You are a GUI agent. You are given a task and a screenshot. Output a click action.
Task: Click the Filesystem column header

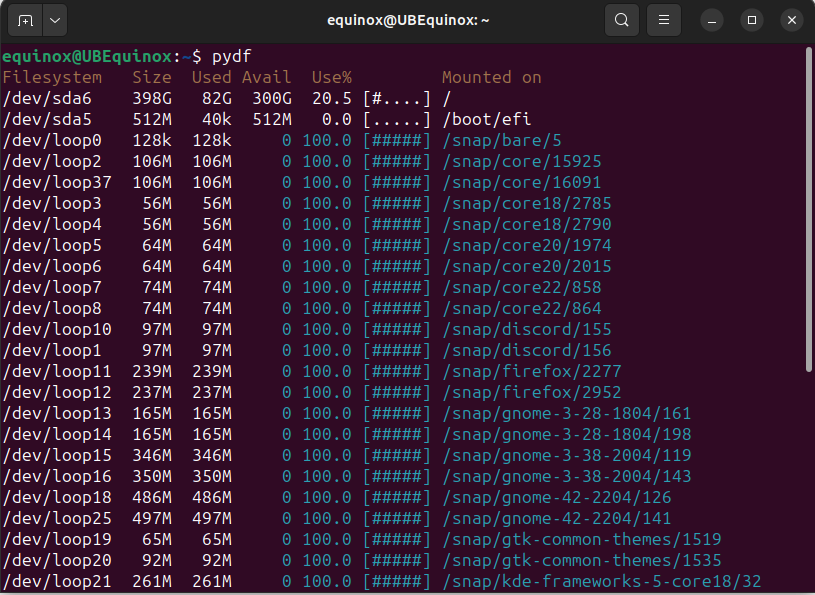point(52,77)
